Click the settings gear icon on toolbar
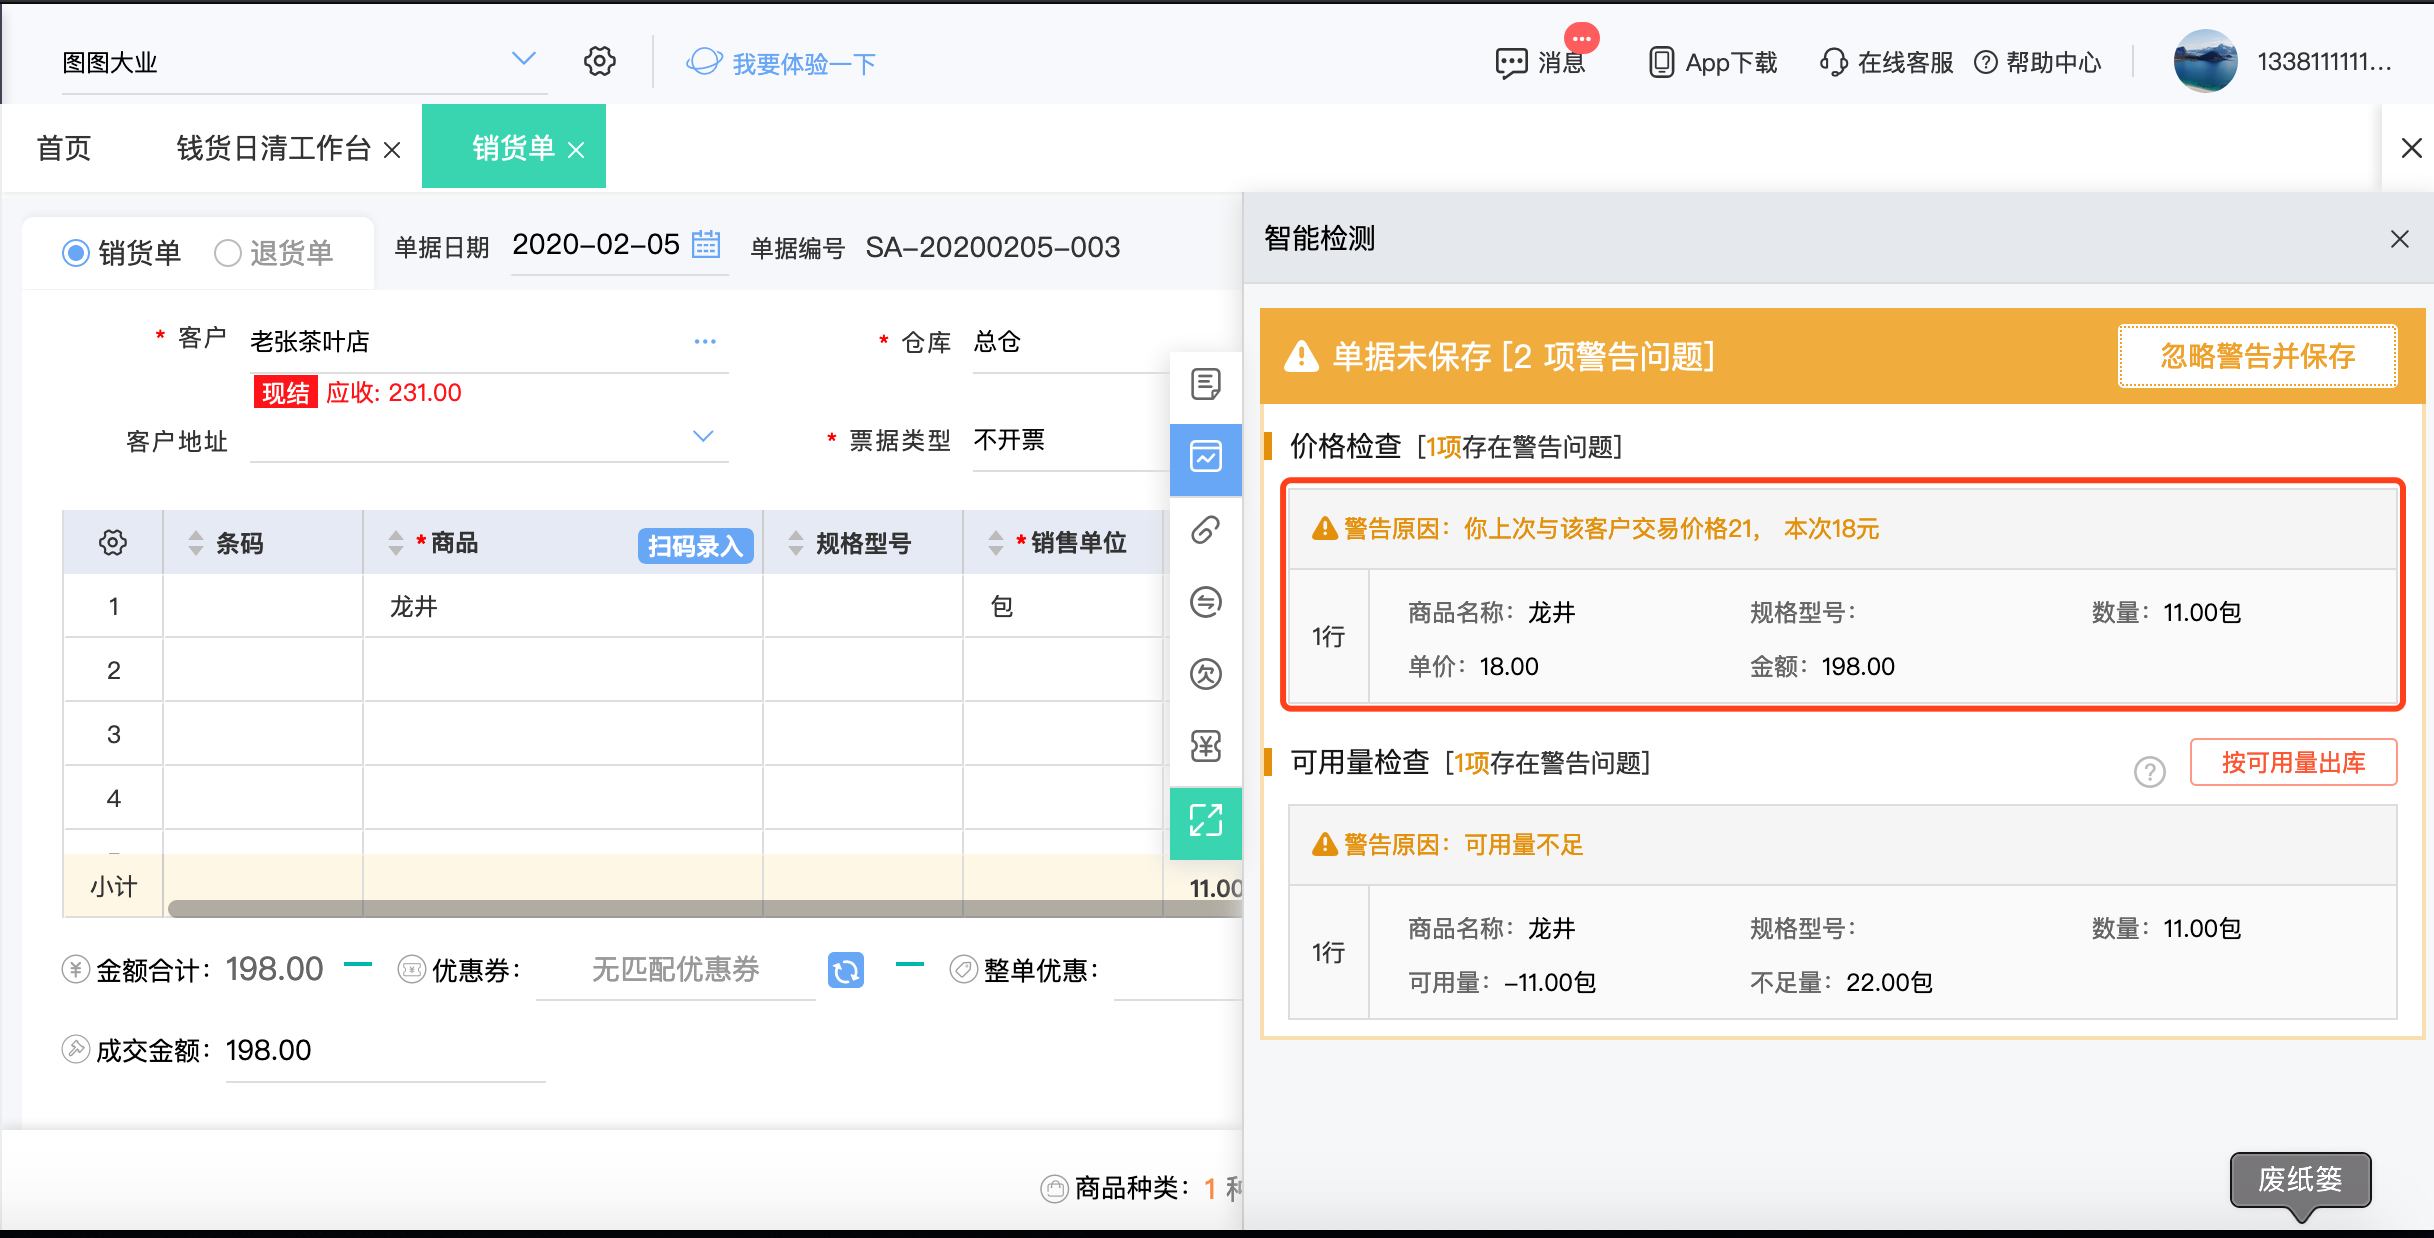Screen dimensions: 2434x1238 coord(600,62)
